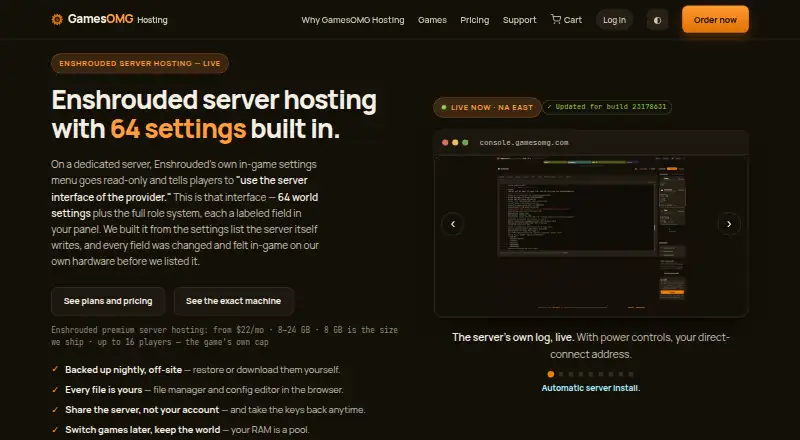Click checkmark beside Switch games later
This screenshot has height=440, width=800.
point(55,429)
